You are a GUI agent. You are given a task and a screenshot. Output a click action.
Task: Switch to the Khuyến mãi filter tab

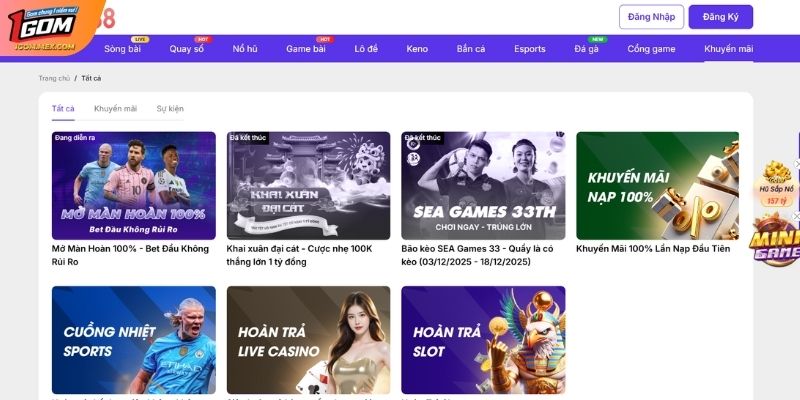click(x=115, y=108)
